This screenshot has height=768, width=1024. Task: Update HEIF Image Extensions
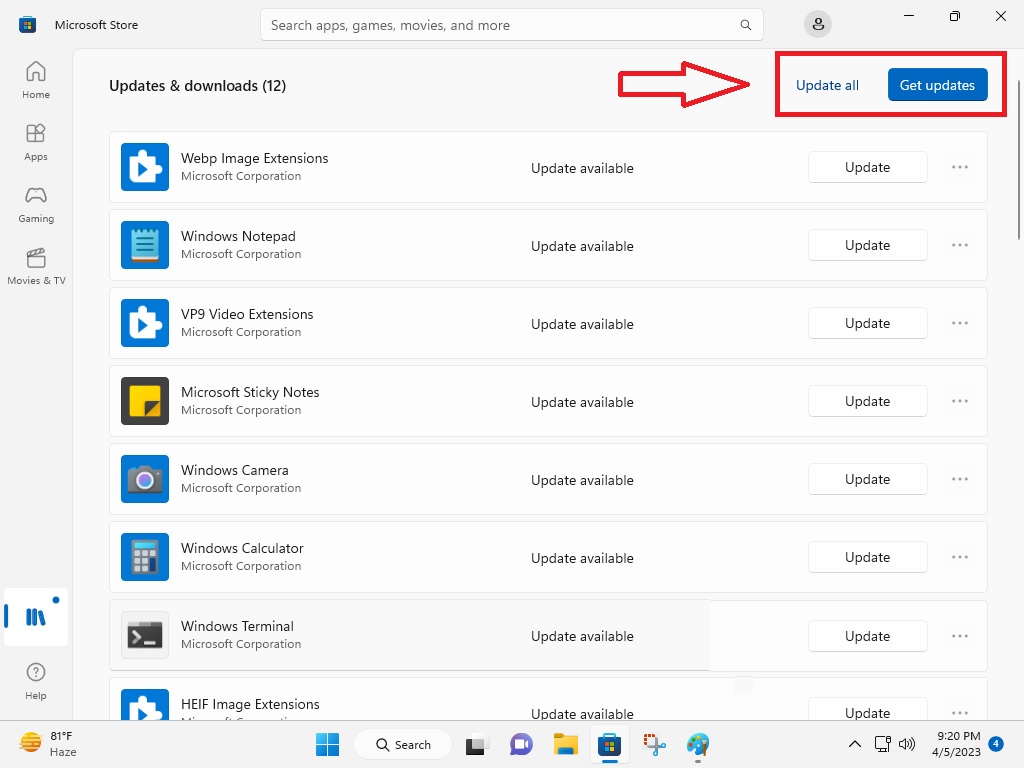pyautogui.click(x=867, y=711)
